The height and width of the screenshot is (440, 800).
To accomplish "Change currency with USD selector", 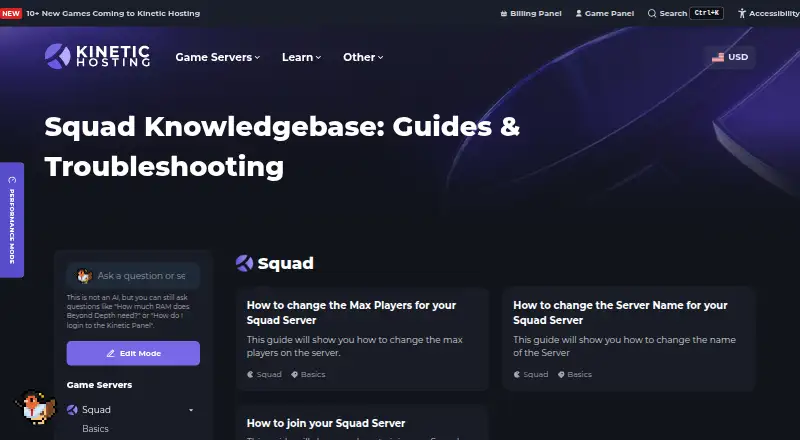I will coord(730,57).
